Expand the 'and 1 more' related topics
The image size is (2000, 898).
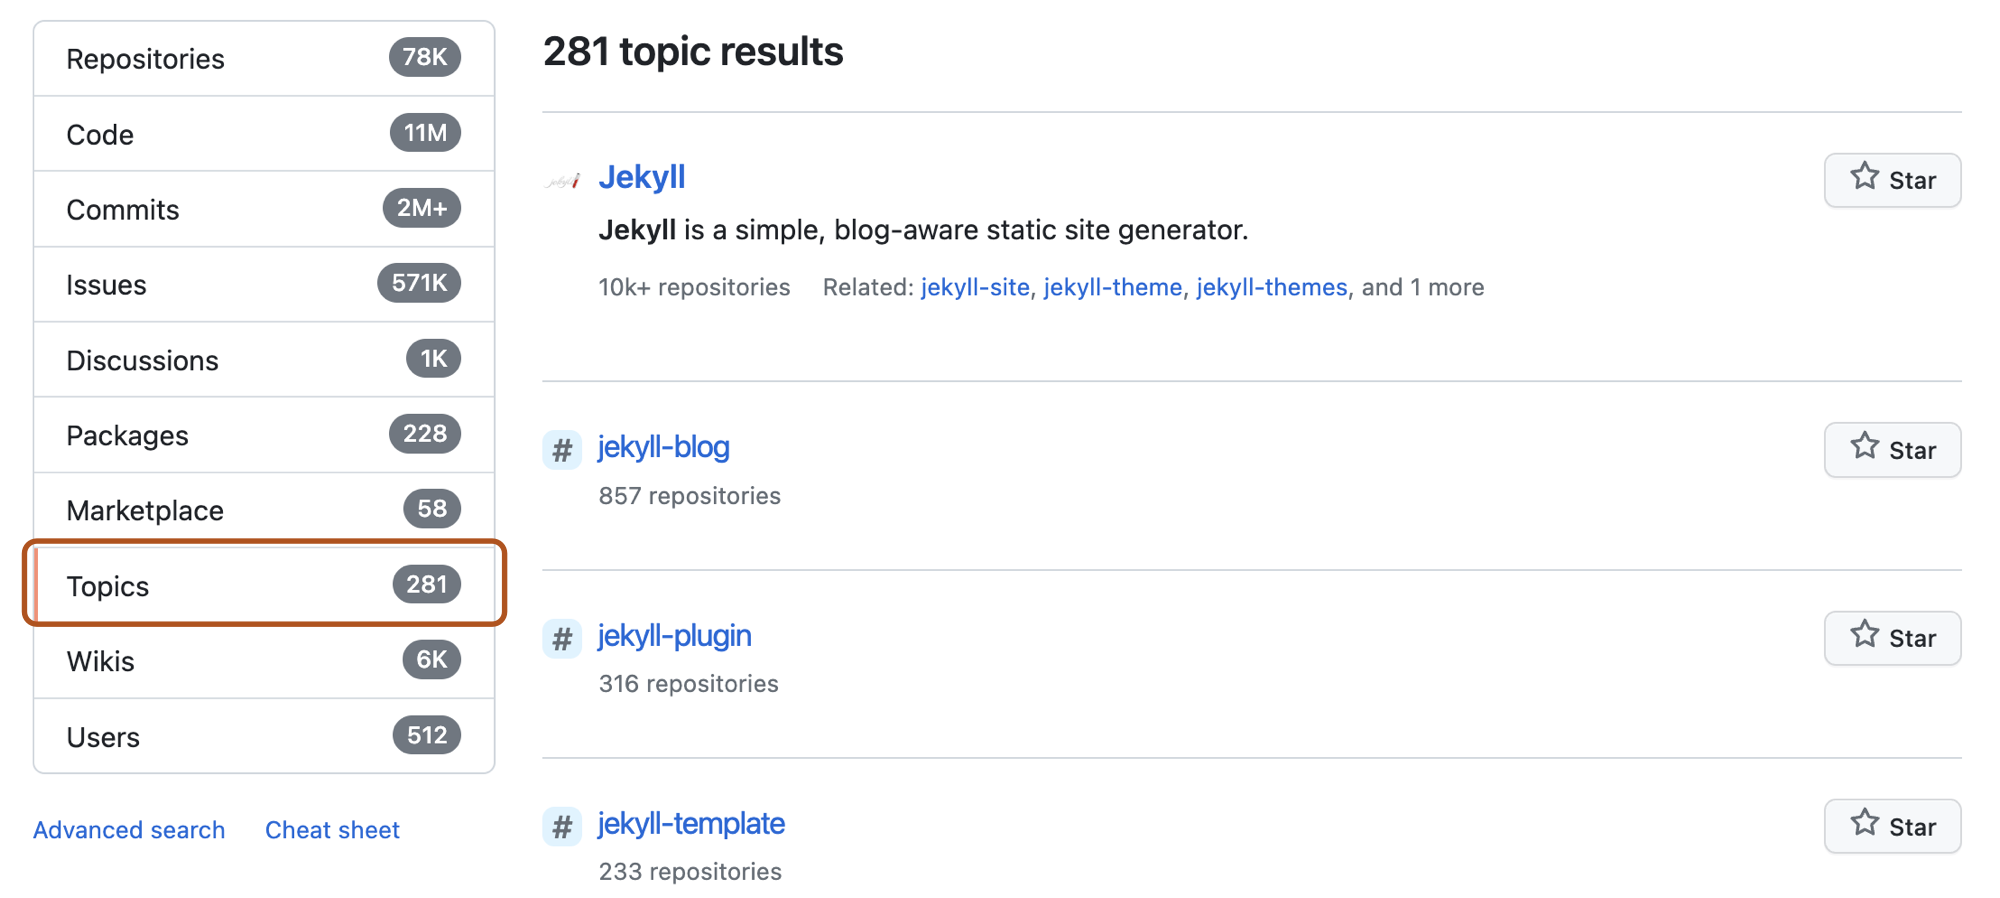tap(1421, 287)
